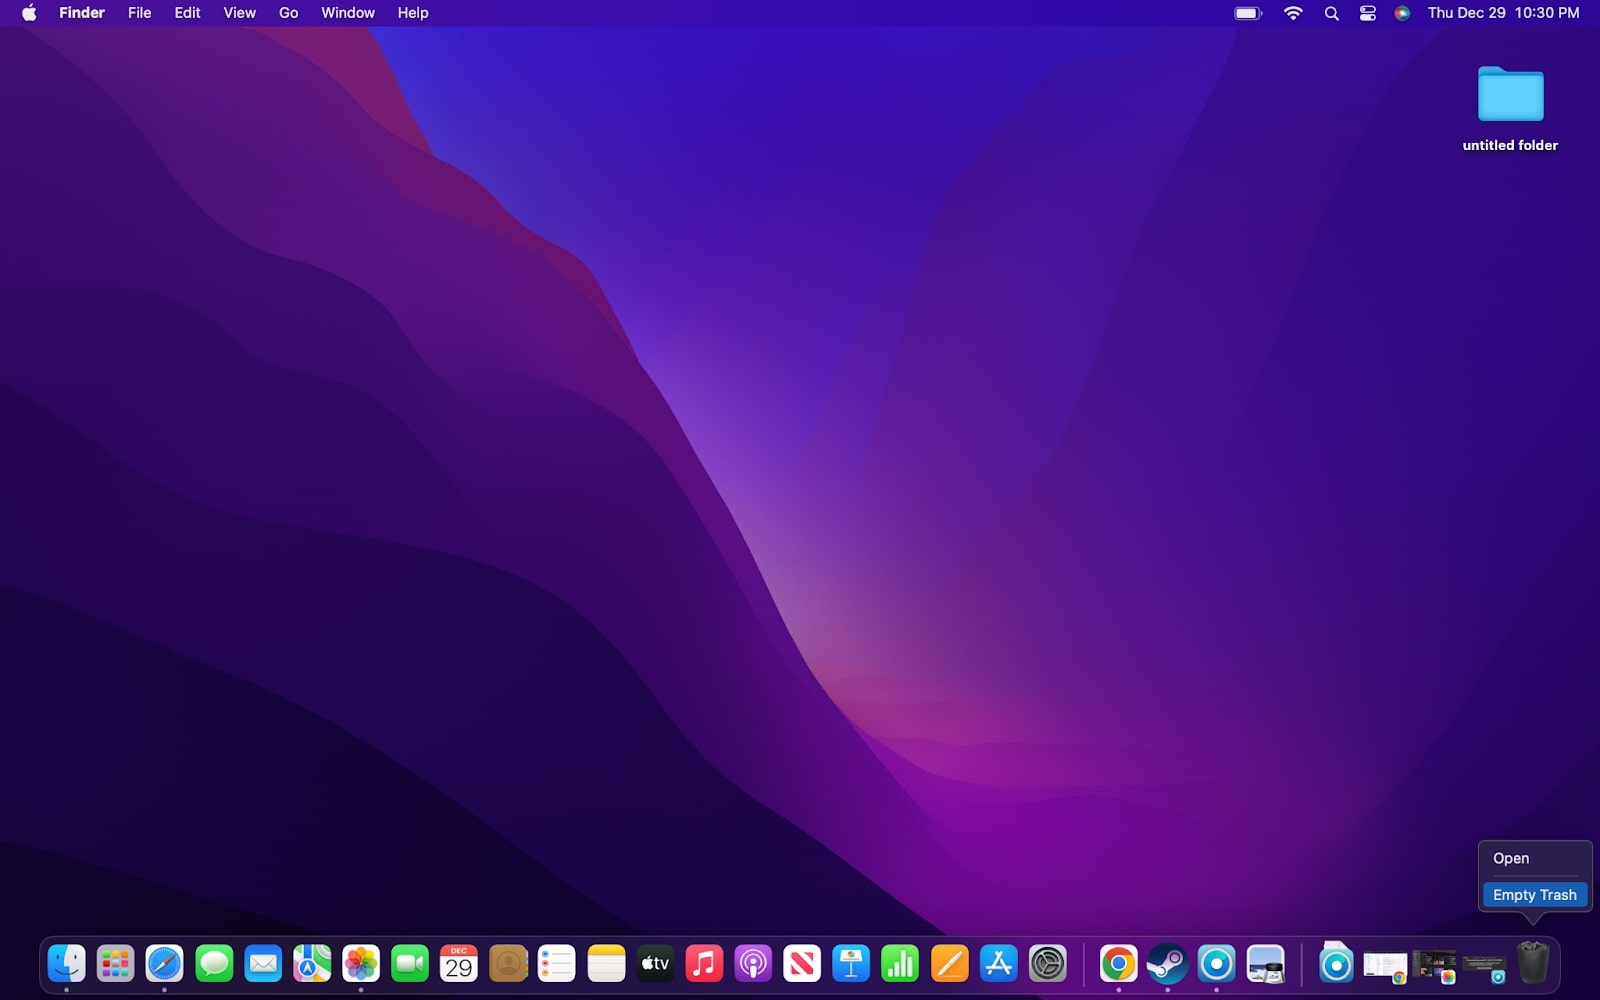
Task: Click Open in the Trash context menu
Action: pos(1510,858)
